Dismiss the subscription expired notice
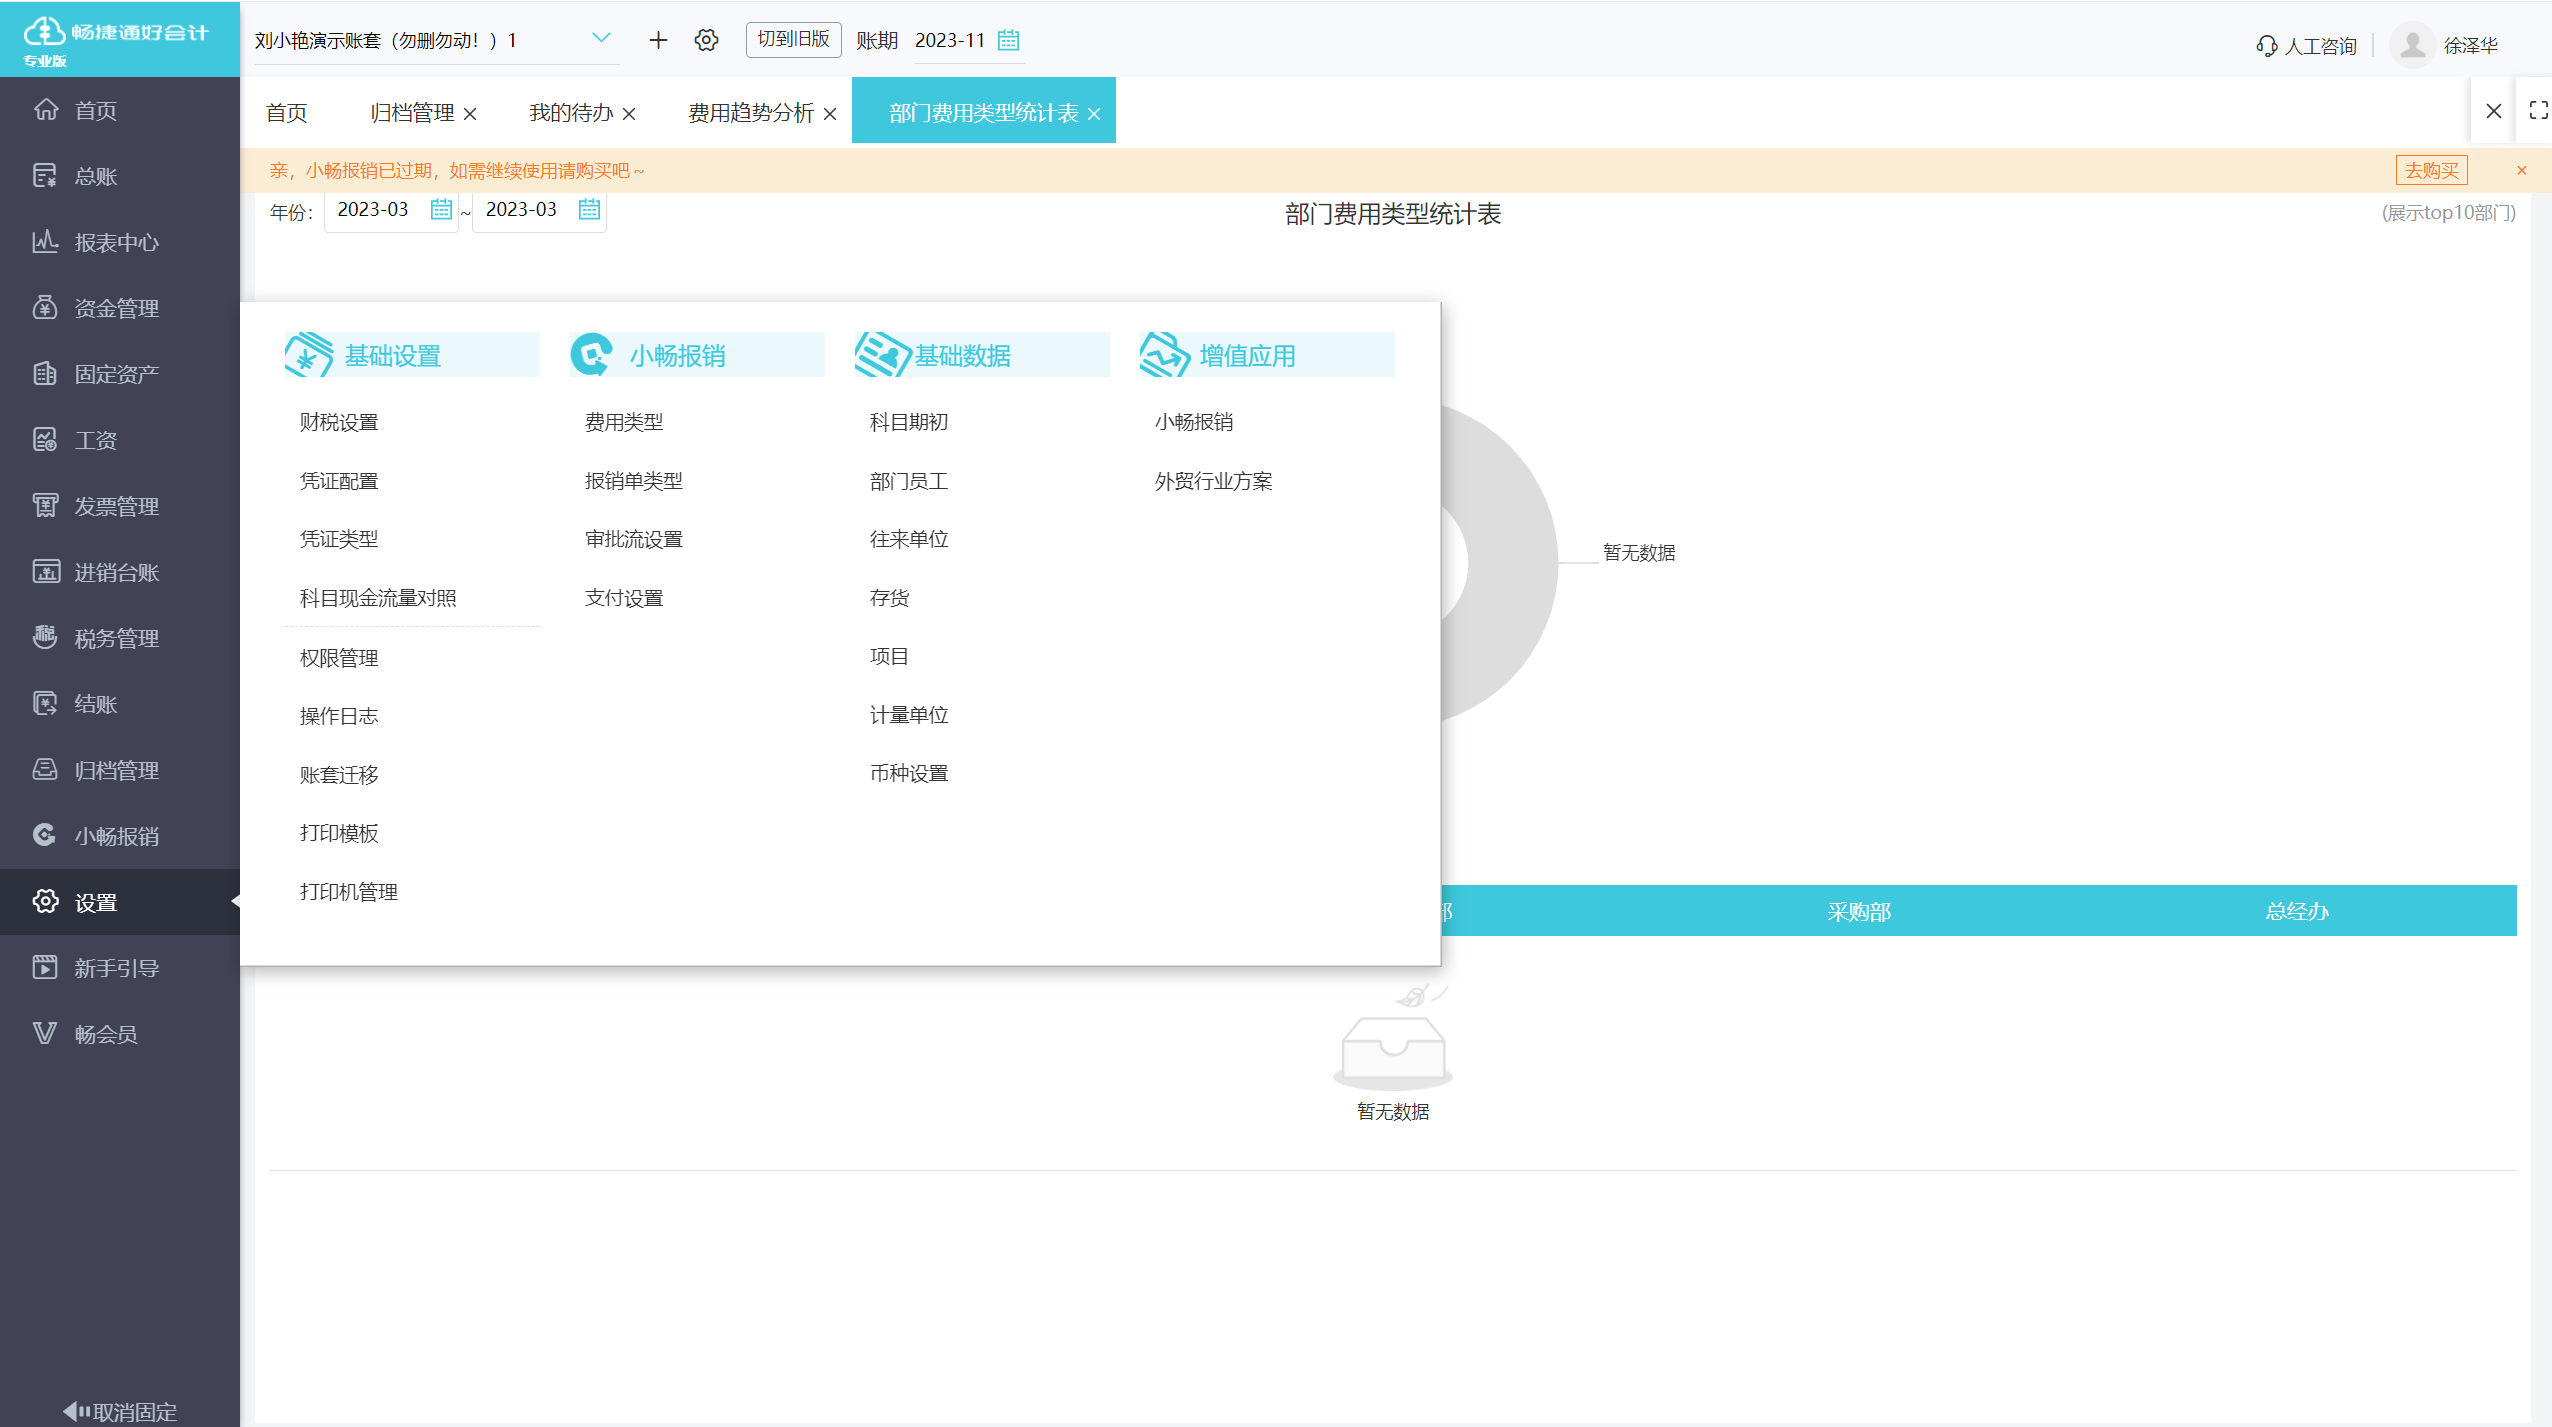The width and height of the screenshot is (2552, 1427). click(2519, 170)
